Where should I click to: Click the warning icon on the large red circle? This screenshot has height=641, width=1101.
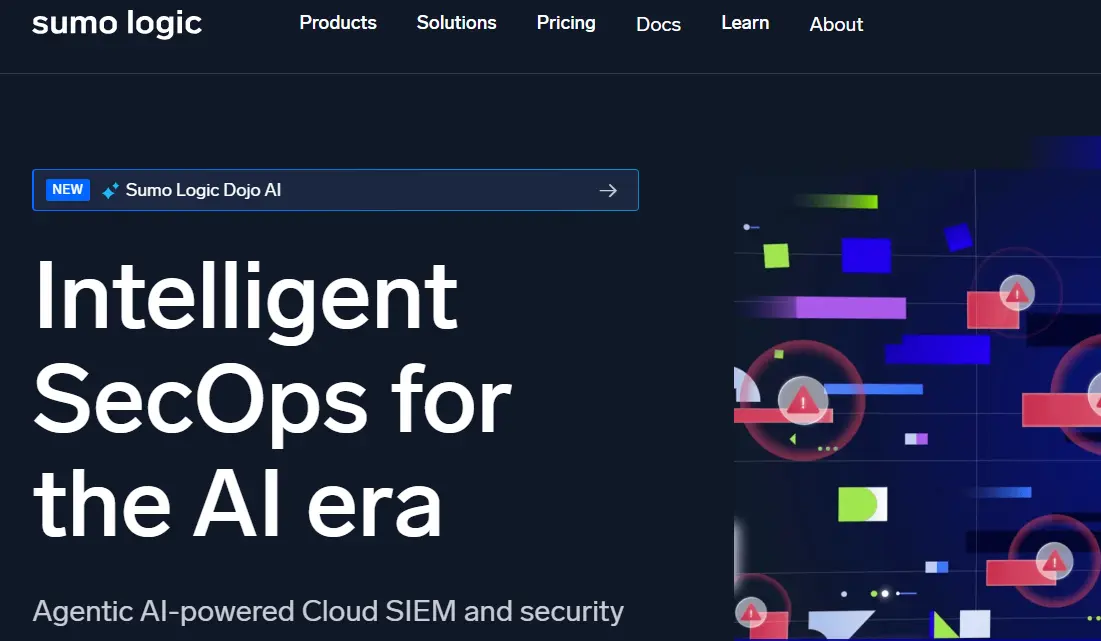point(802,400)
